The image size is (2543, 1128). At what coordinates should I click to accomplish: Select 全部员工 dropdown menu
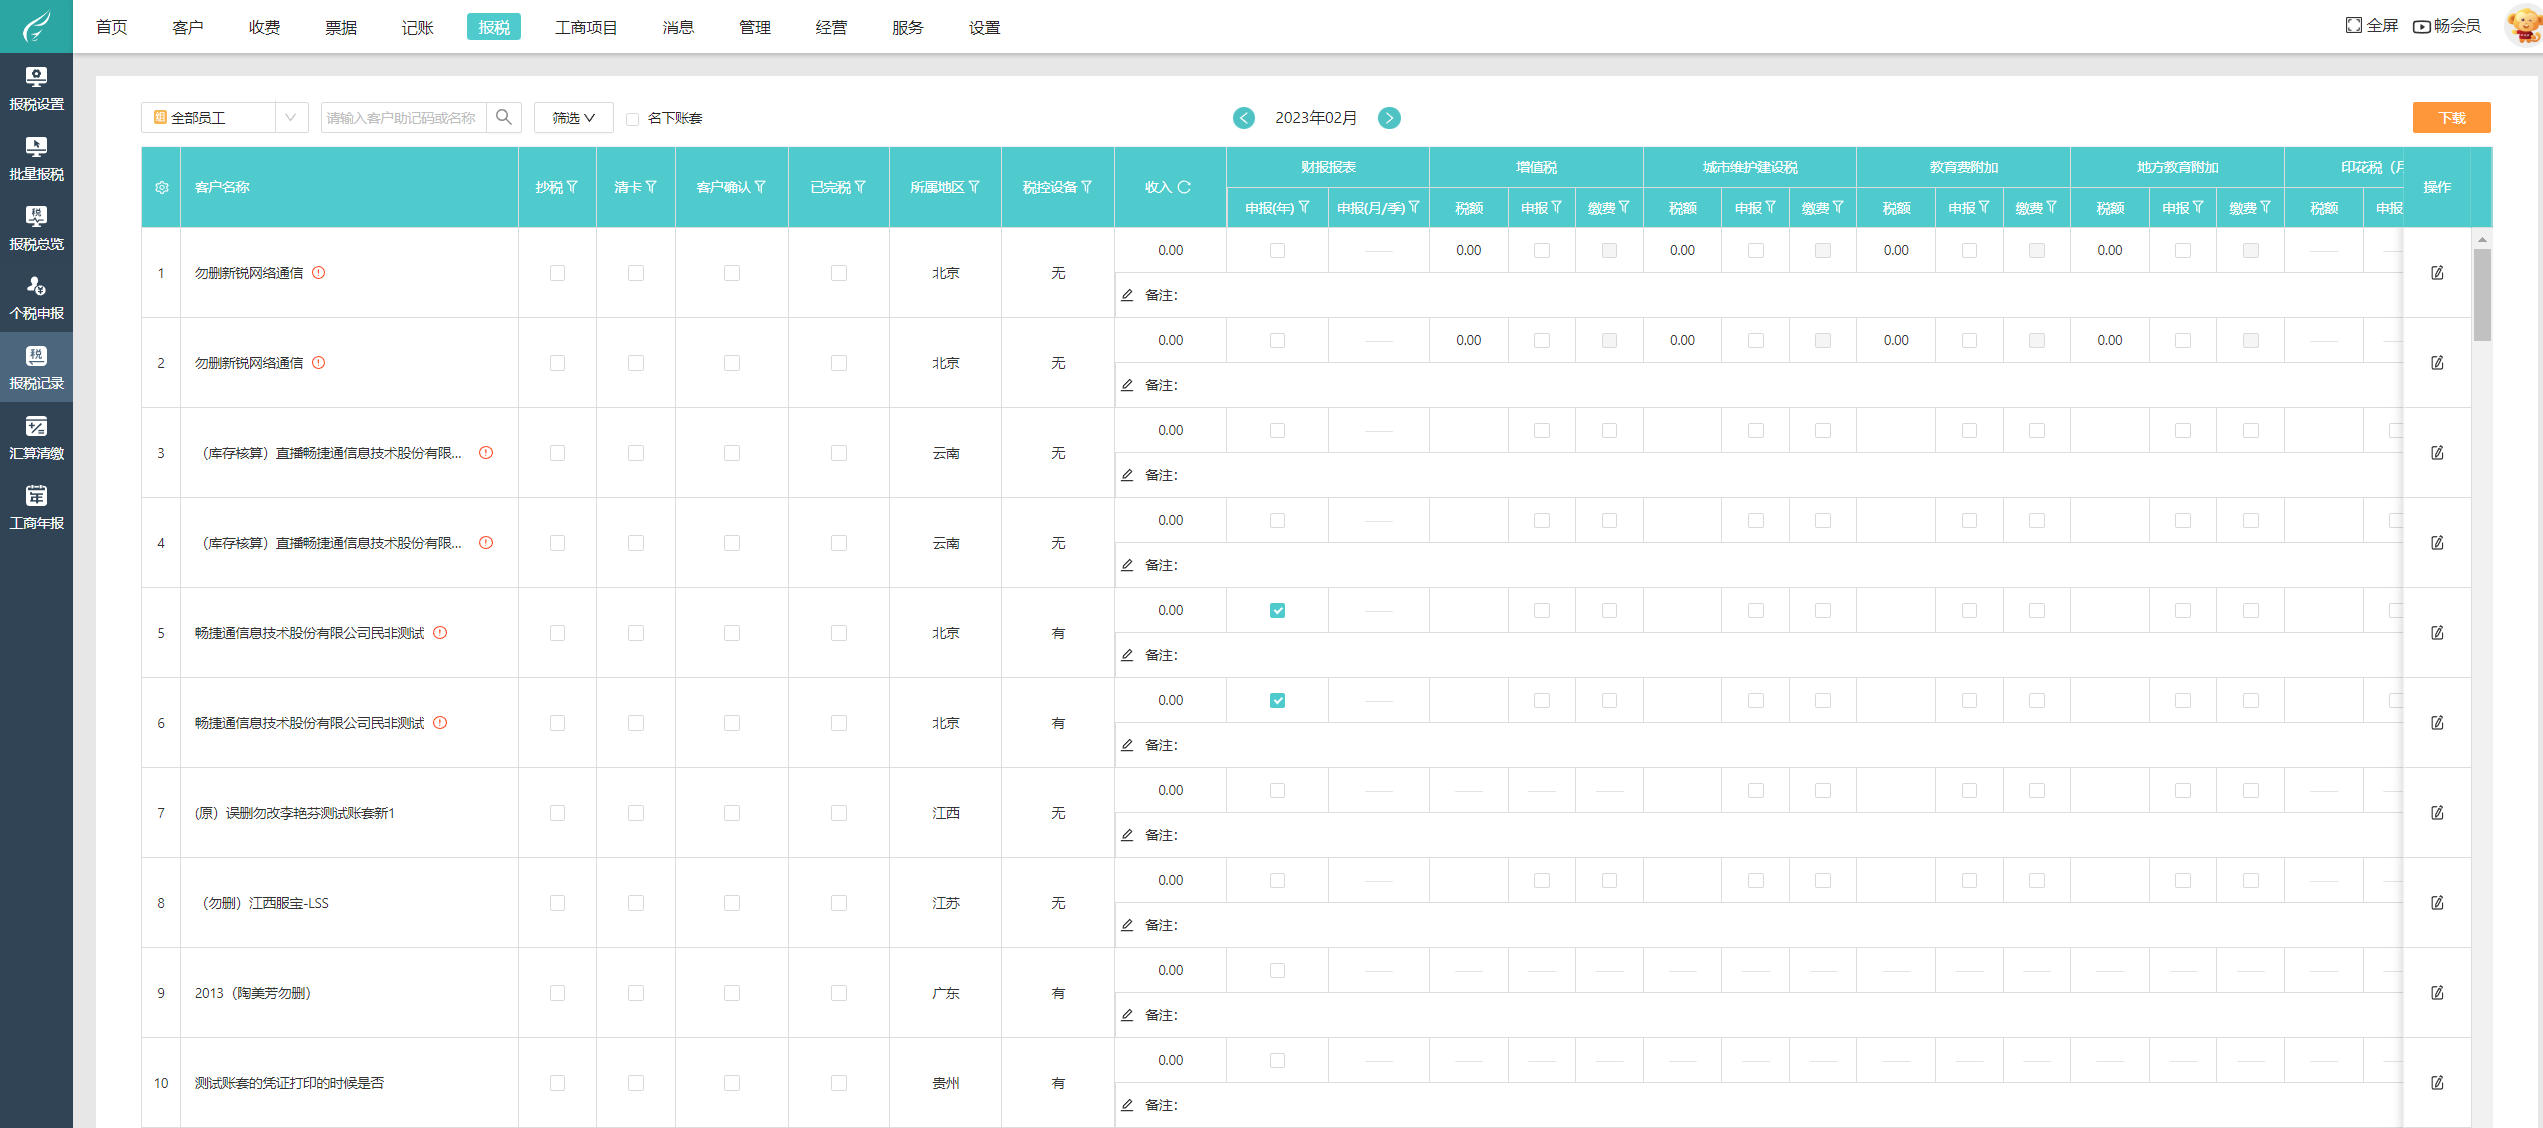tap(227, 117)
